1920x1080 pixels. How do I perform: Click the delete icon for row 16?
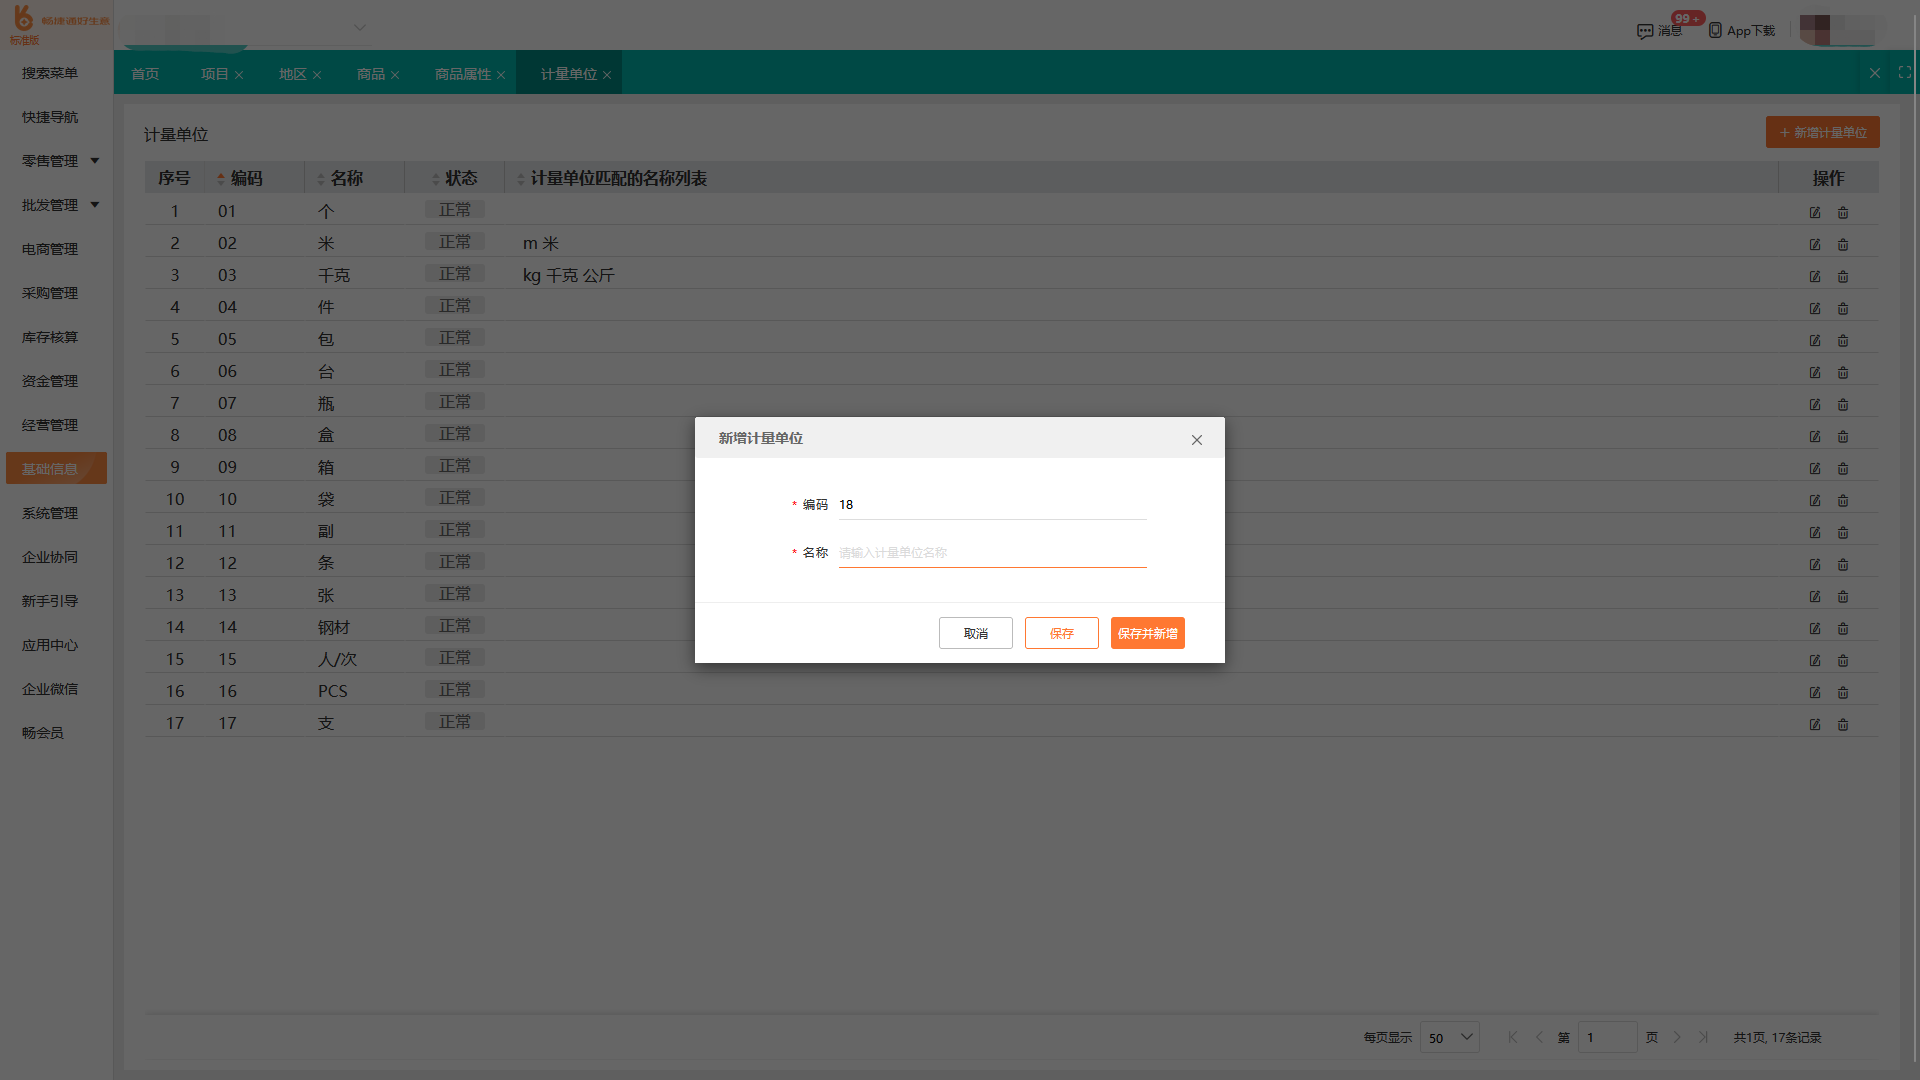click(1844, 691)
